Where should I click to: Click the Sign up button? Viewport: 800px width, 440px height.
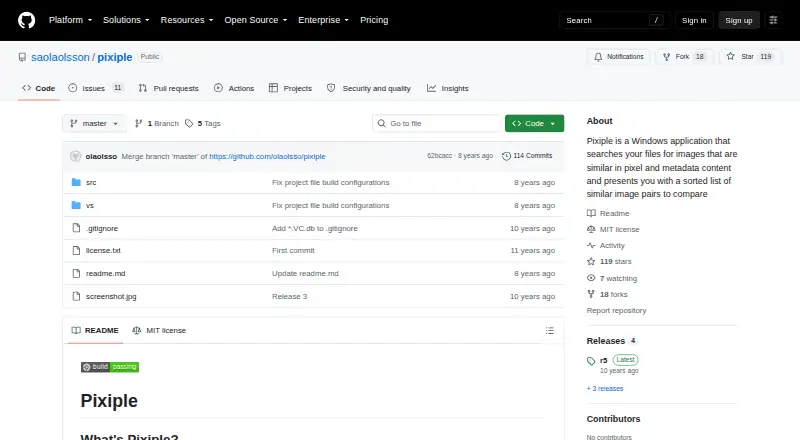tap(739, 20)
